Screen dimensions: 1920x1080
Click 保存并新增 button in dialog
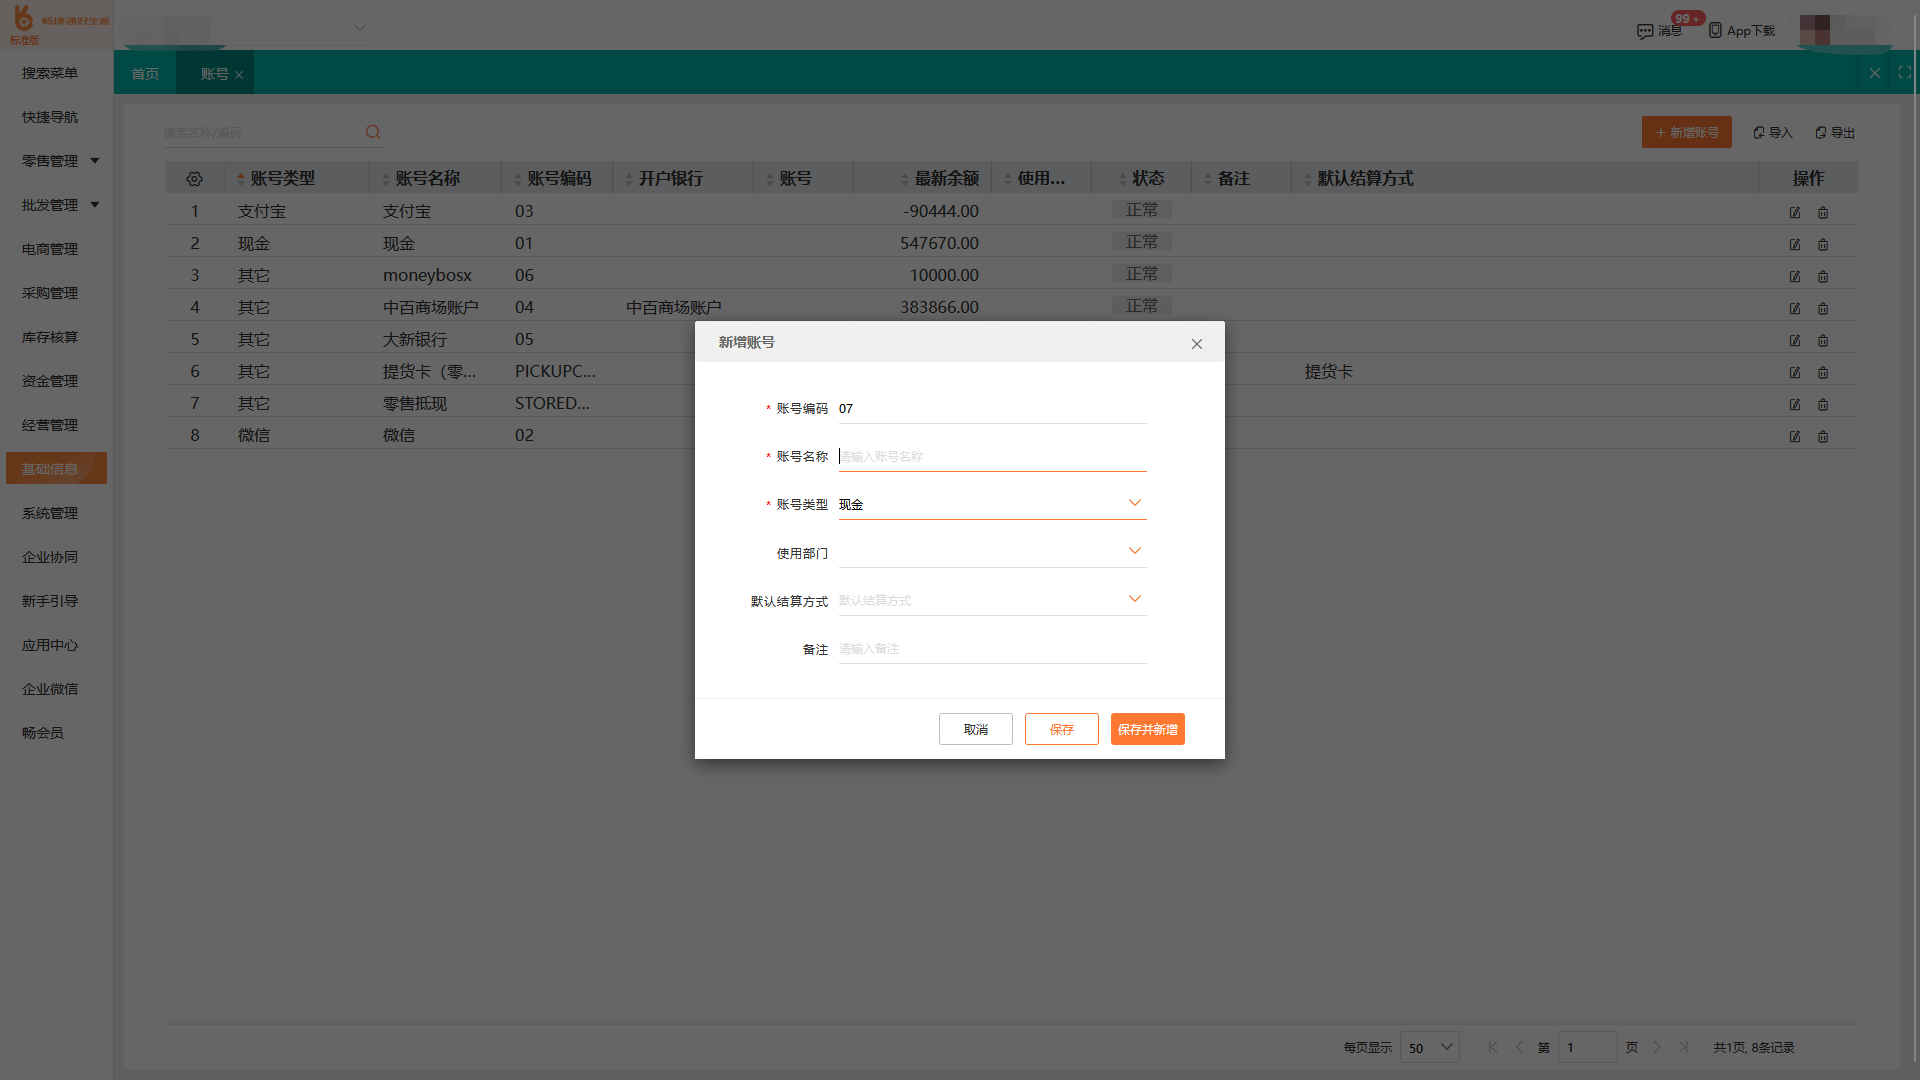tap(1147, 729)
